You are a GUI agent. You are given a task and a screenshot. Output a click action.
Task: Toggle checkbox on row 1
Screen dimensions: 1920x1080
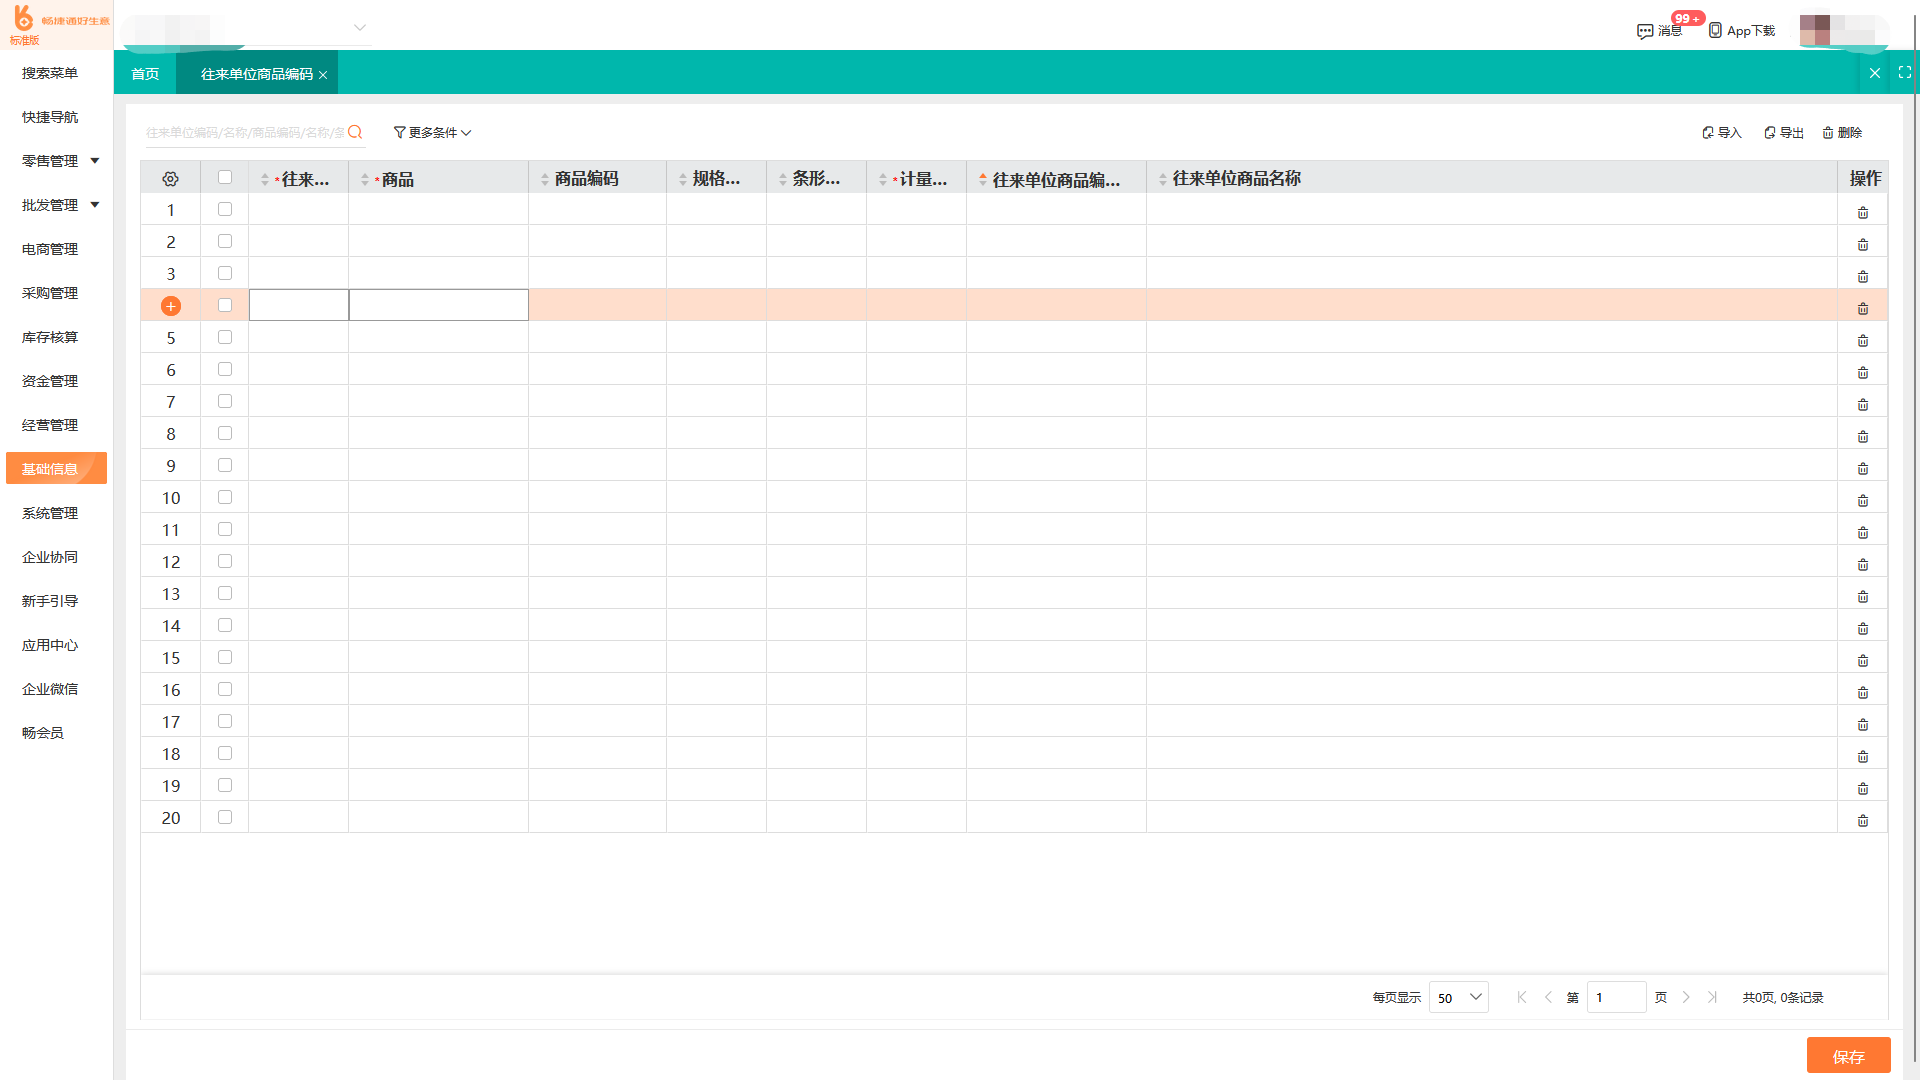point(224,208)
